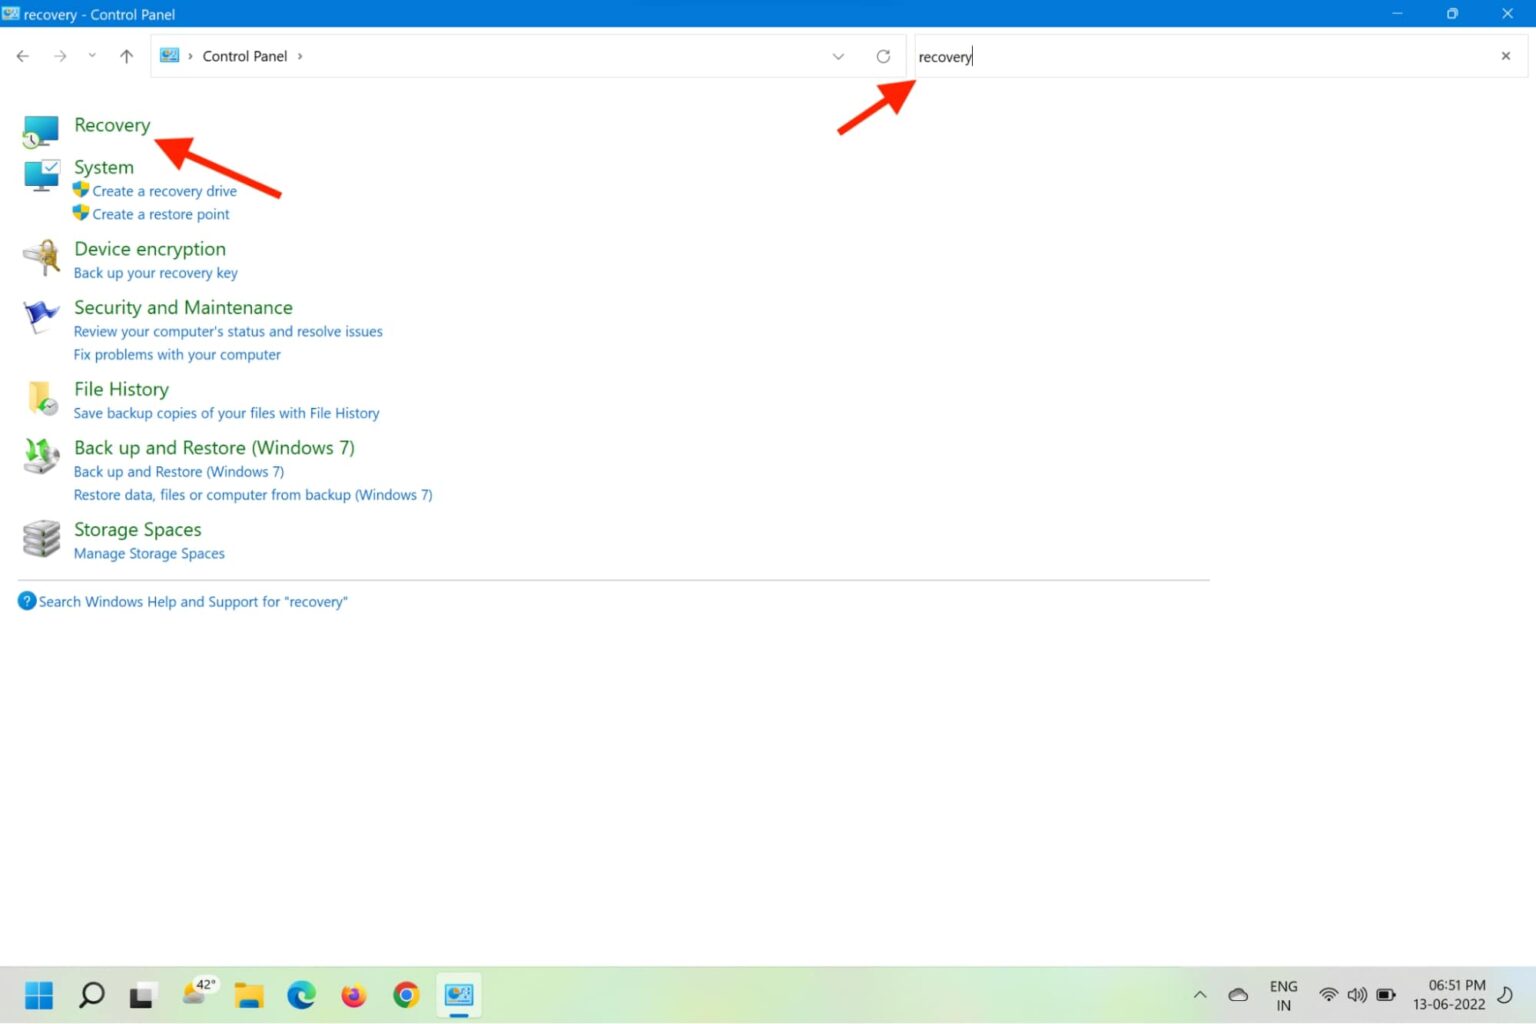Go to Control Panel via breadcrumb

245,56
